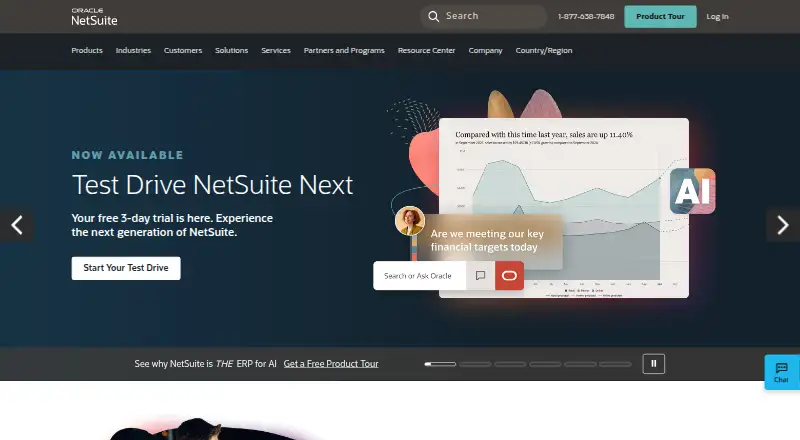Open the Country/Region selector
The width and height of the screenshot is (800, 440).
(544, 51)
